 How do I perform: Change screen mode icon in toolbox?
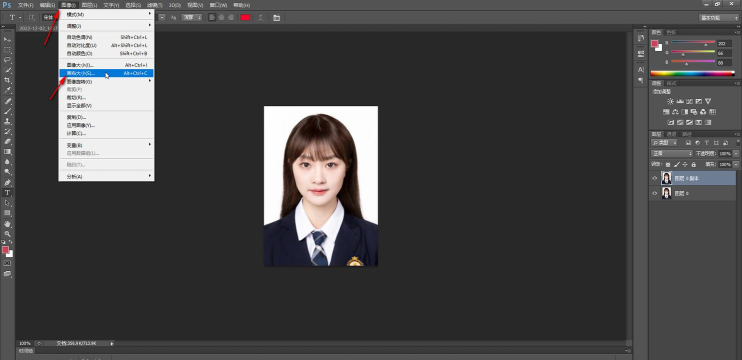point(8,273)
